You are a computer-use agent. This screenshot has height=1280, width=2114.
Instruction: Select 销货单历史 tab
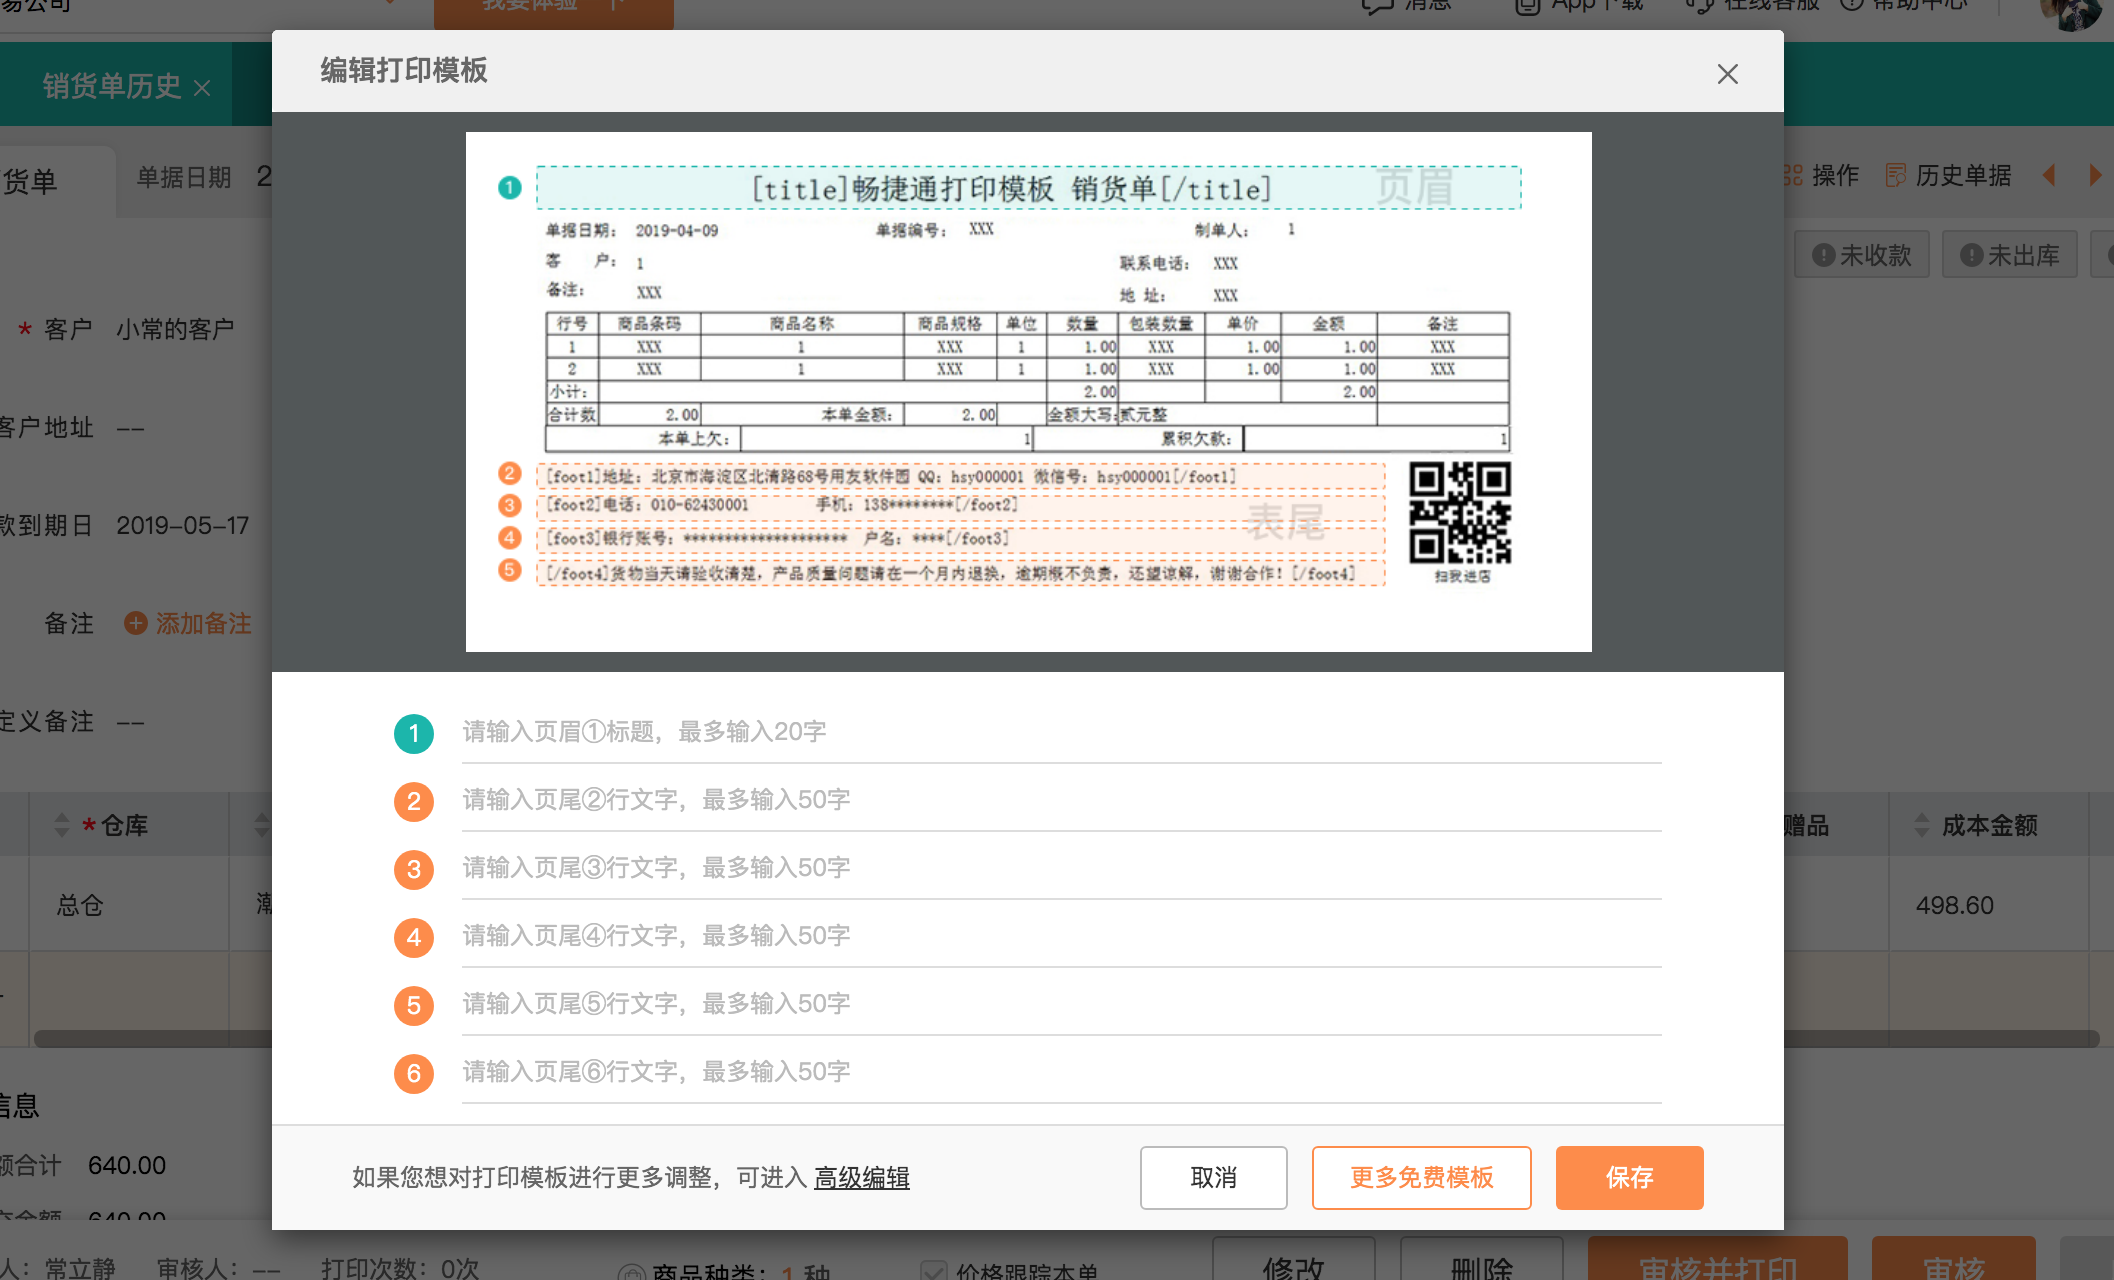113,86
